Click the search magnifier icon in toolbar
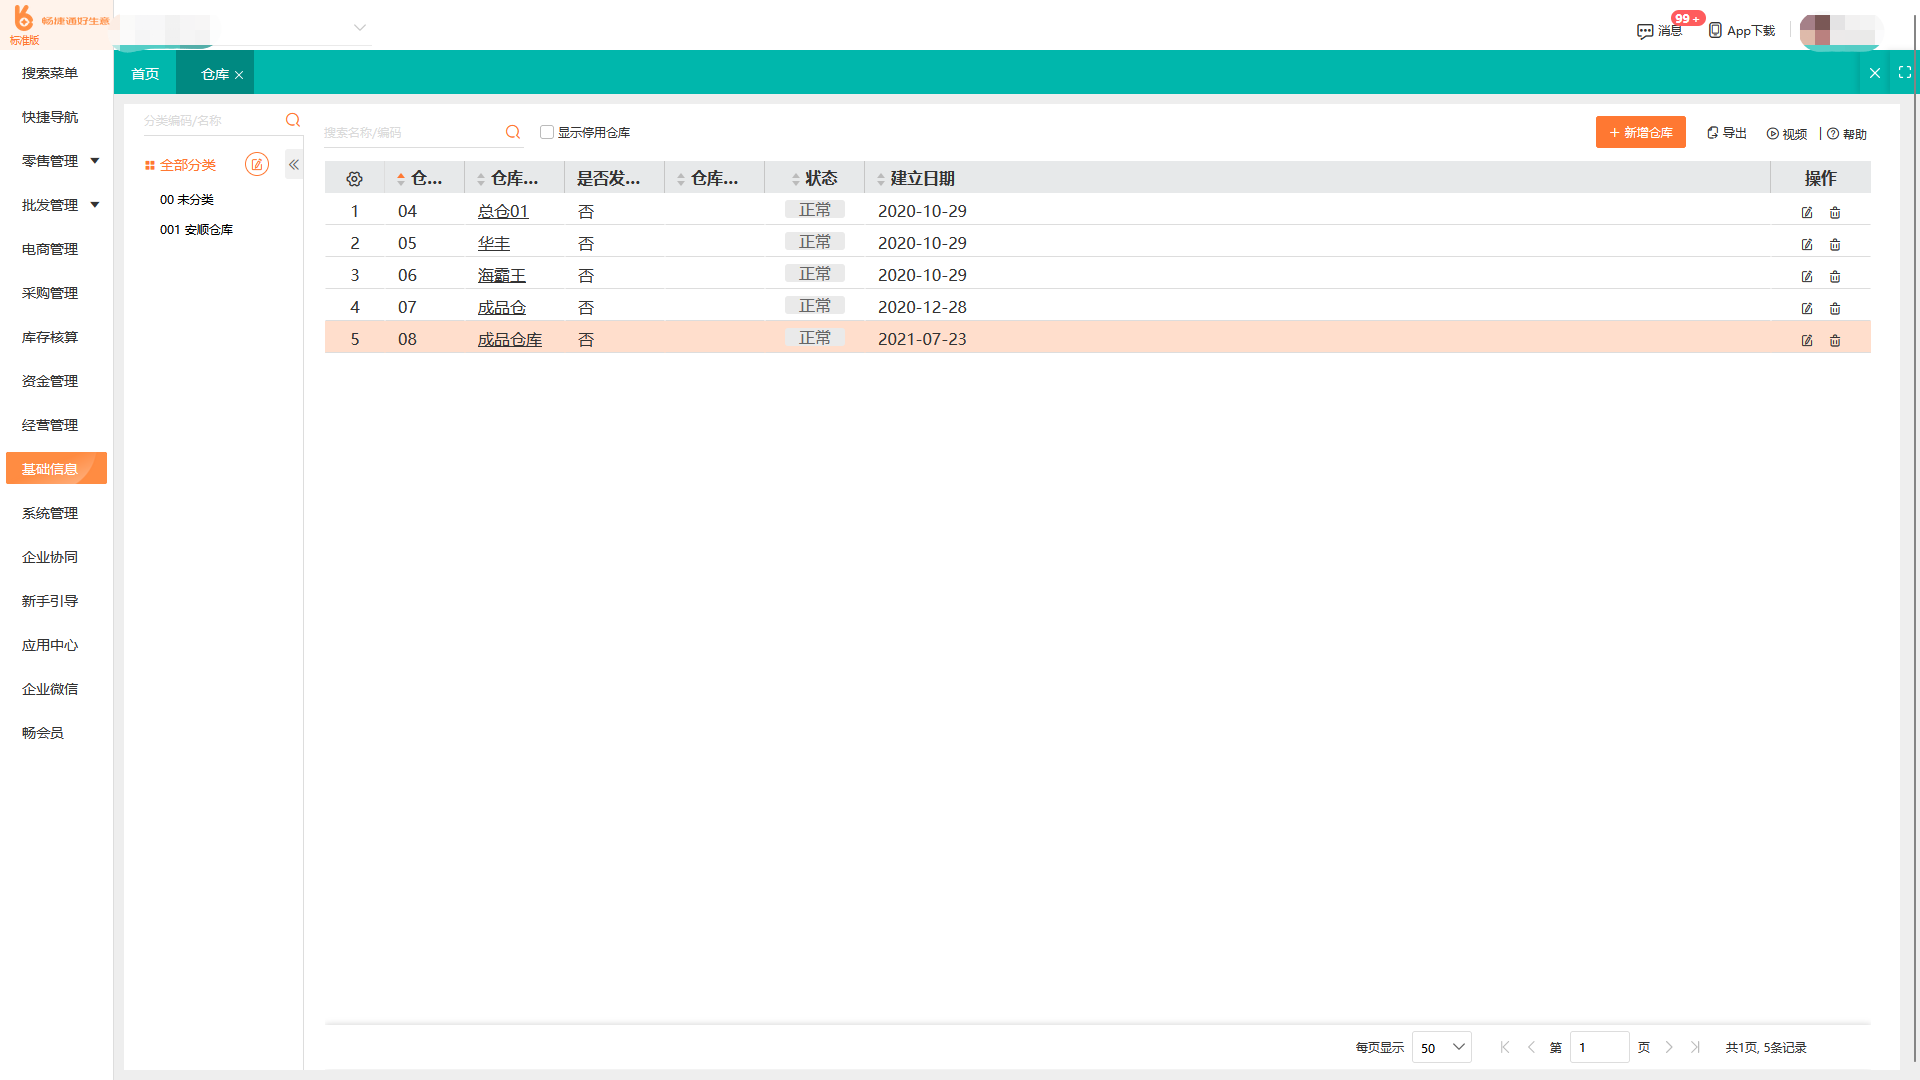 (514, 132)
